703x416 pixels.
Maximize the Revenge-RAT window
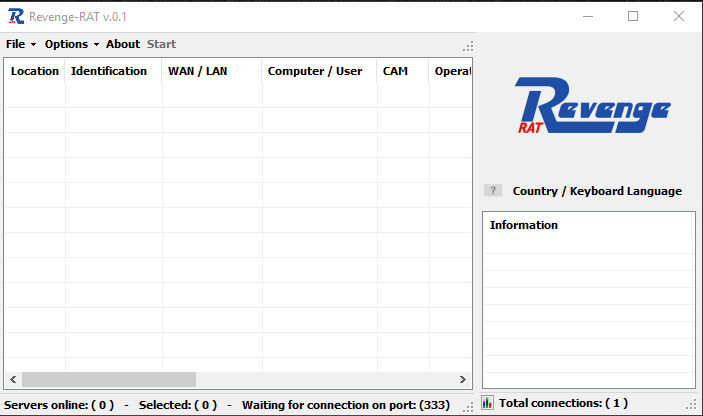[633, 16]
